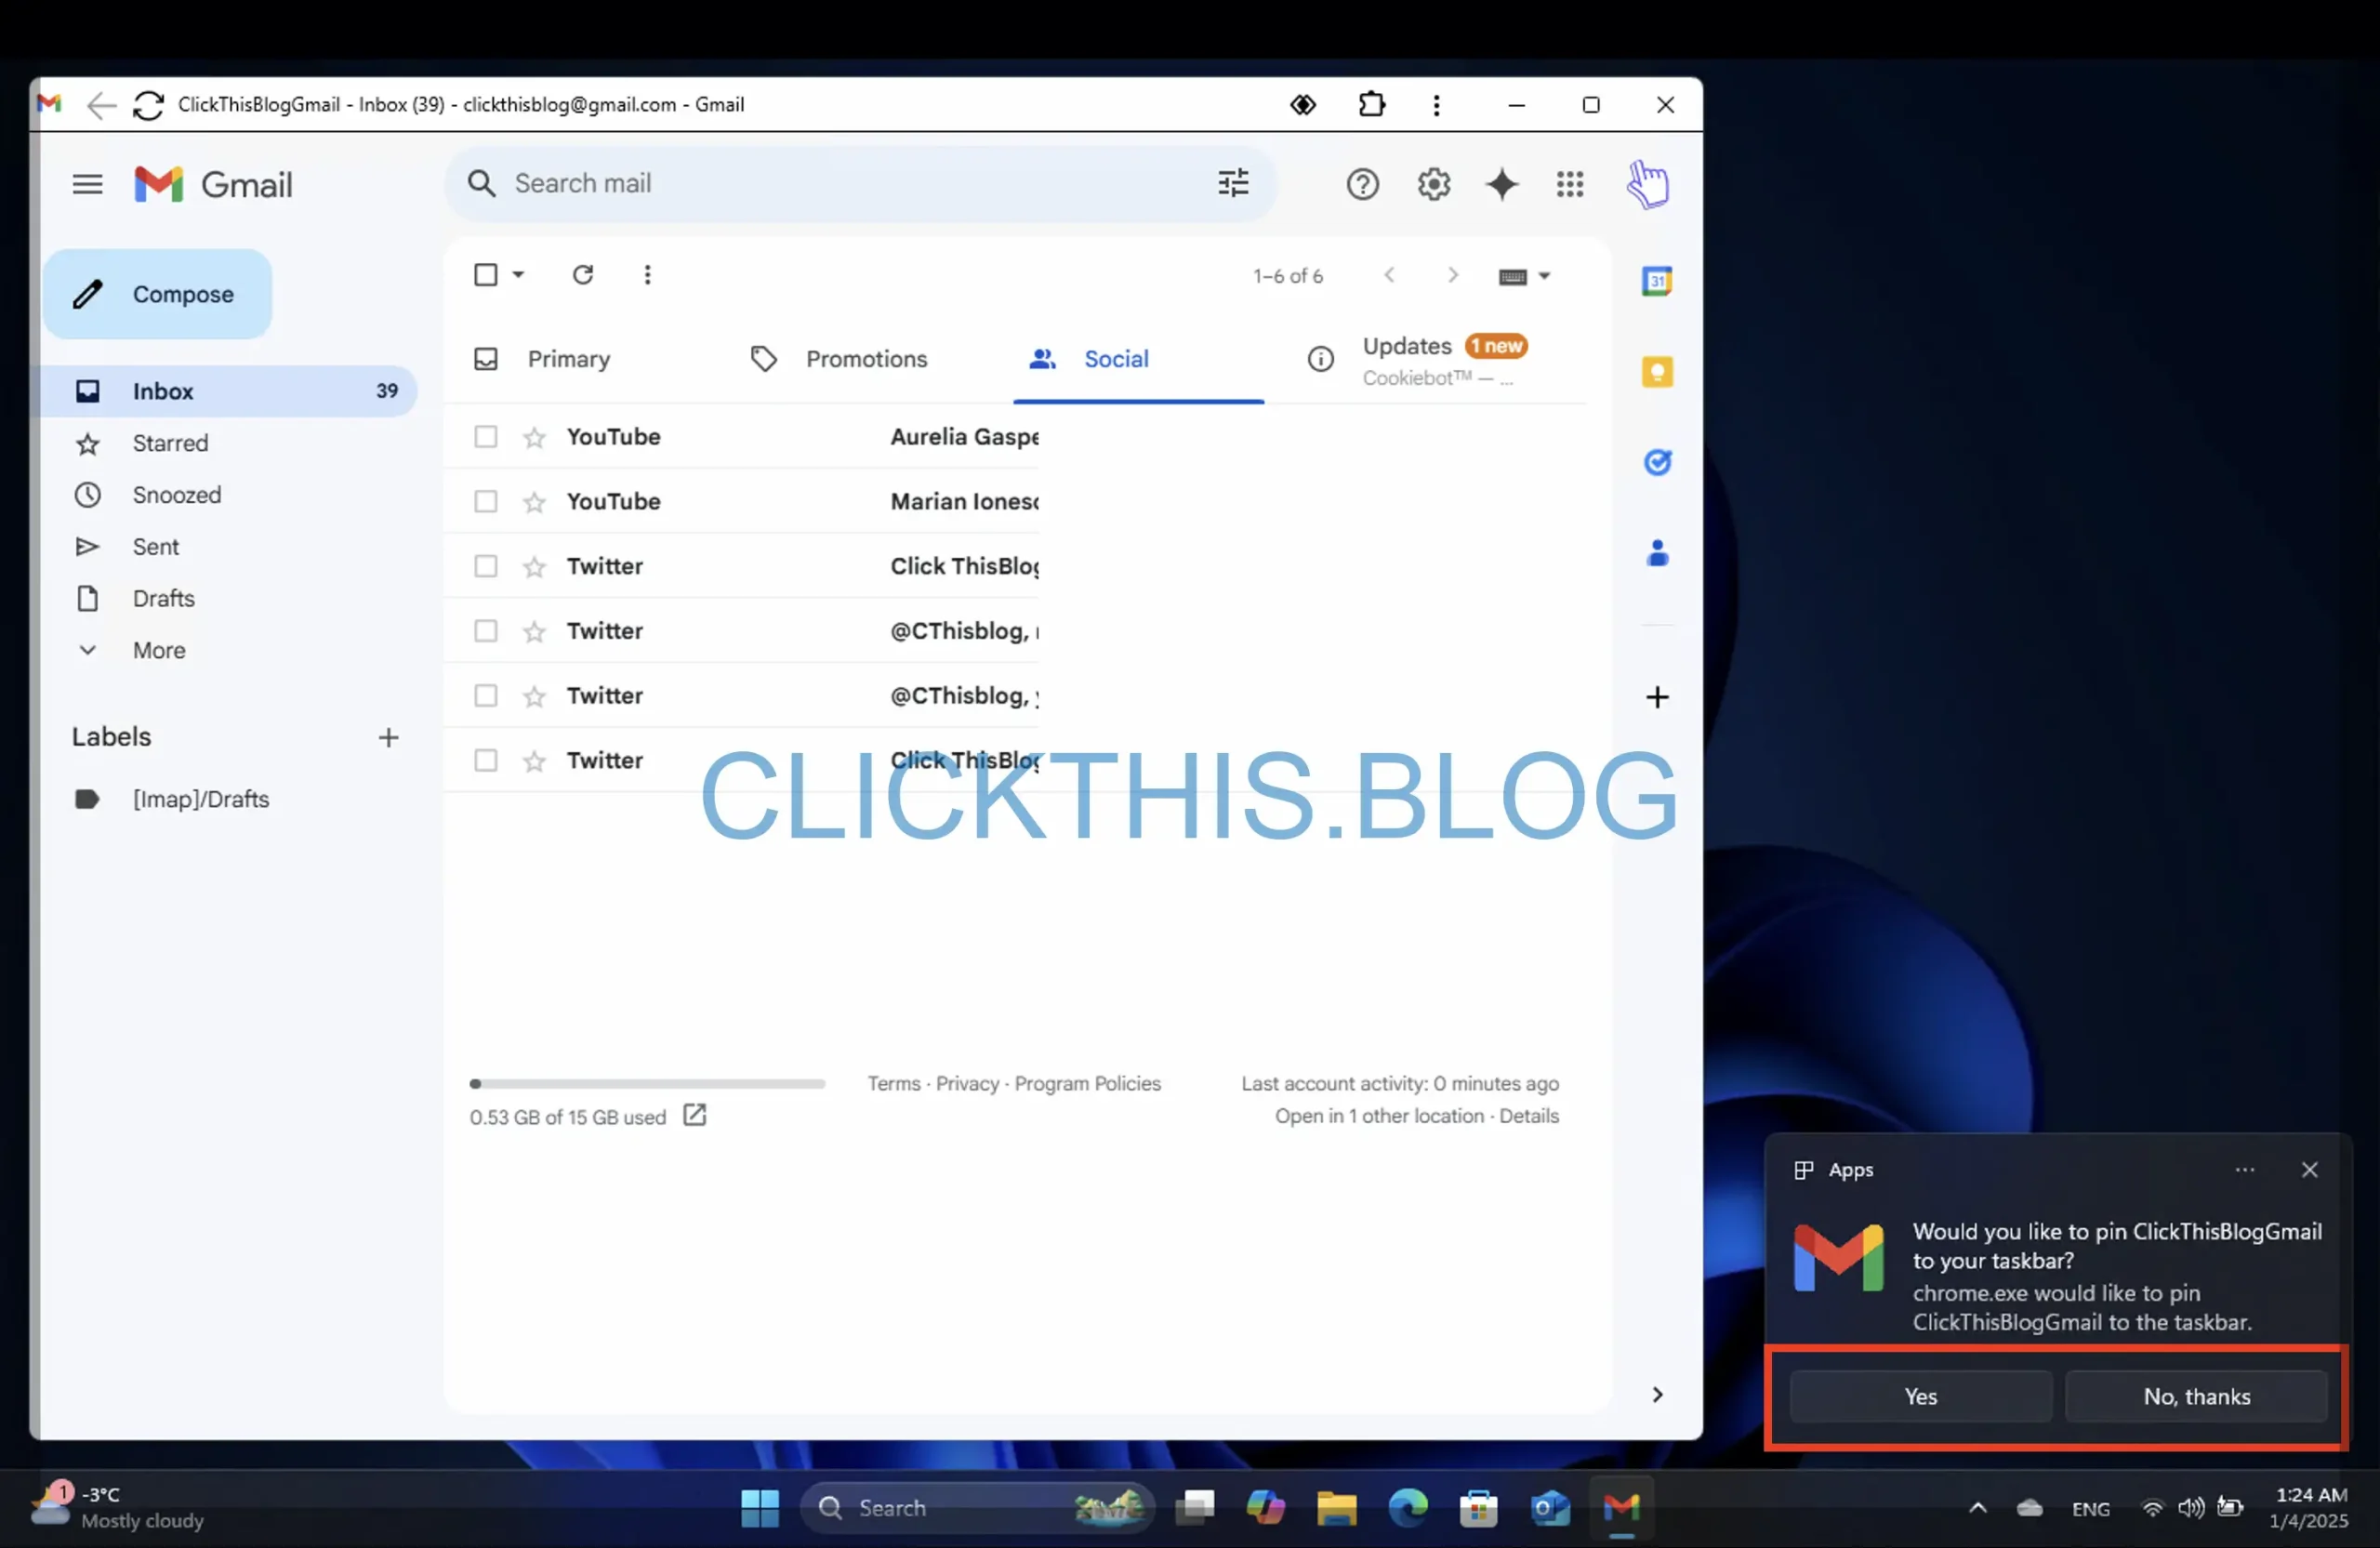This screenshot has width=2380, height=1548.
Task: Open Google Tasks side panel
Action: coord(1657,462)
